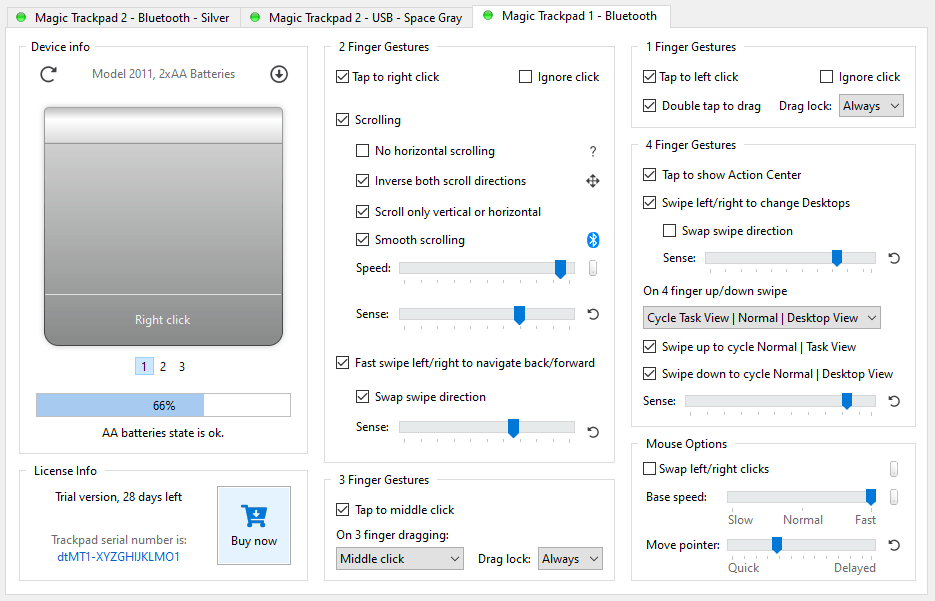Click 'Model 2011, 2xAA Batteries' text
The image size is (935, 601).
coord(163,74)
